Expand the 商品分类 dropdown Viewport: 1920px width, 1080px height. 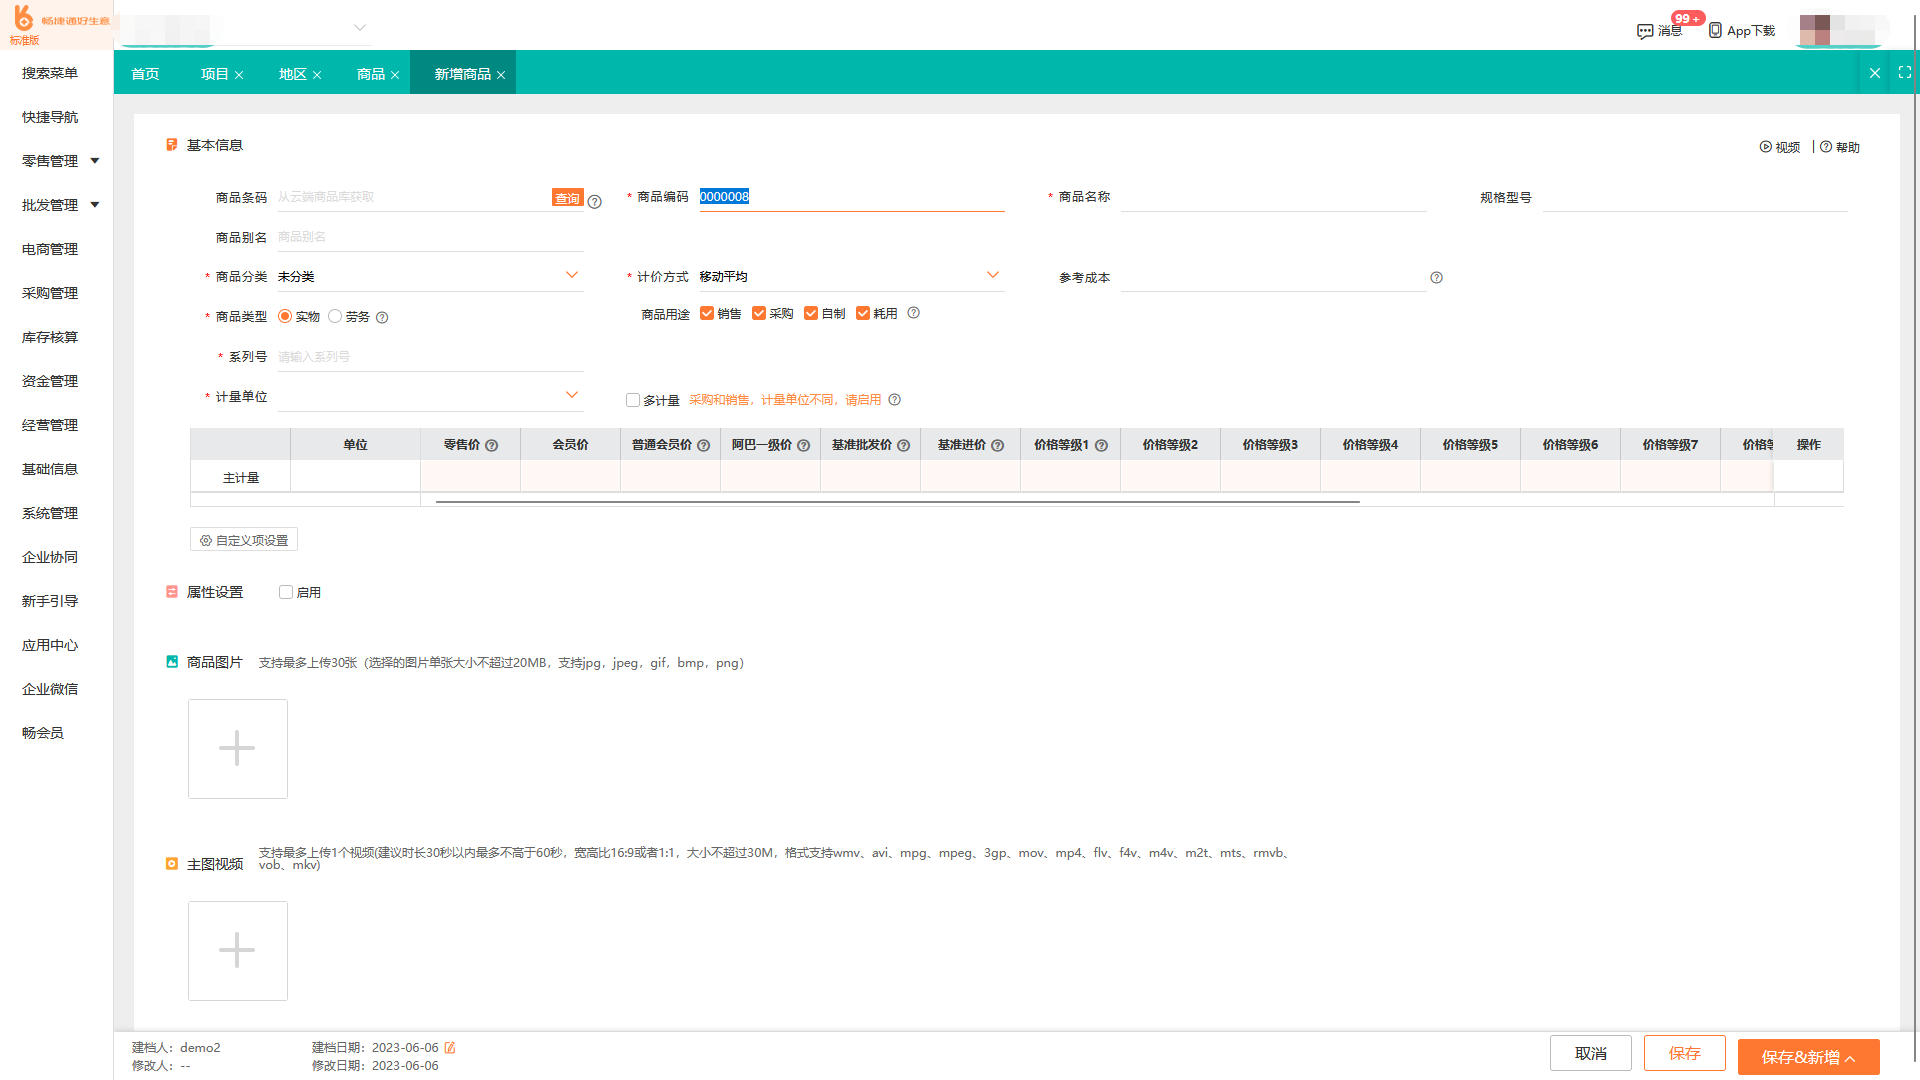tap(572, 276)
